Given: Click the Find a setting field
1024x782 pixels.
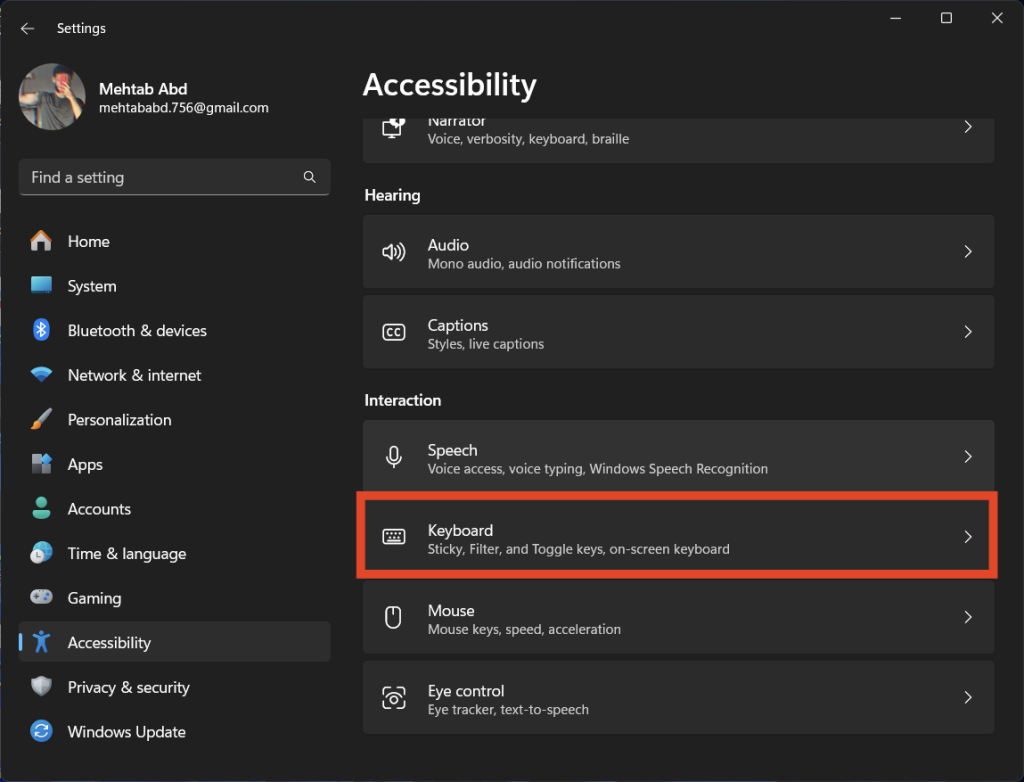Looking at the screenshot, I should tap(174, 177).
